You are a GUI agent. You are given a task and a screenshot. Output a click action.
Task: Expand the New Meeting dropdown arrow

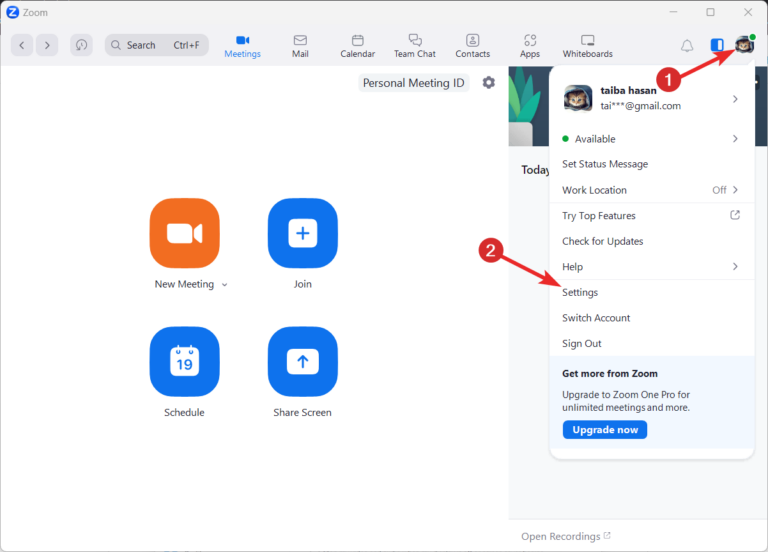224,285
